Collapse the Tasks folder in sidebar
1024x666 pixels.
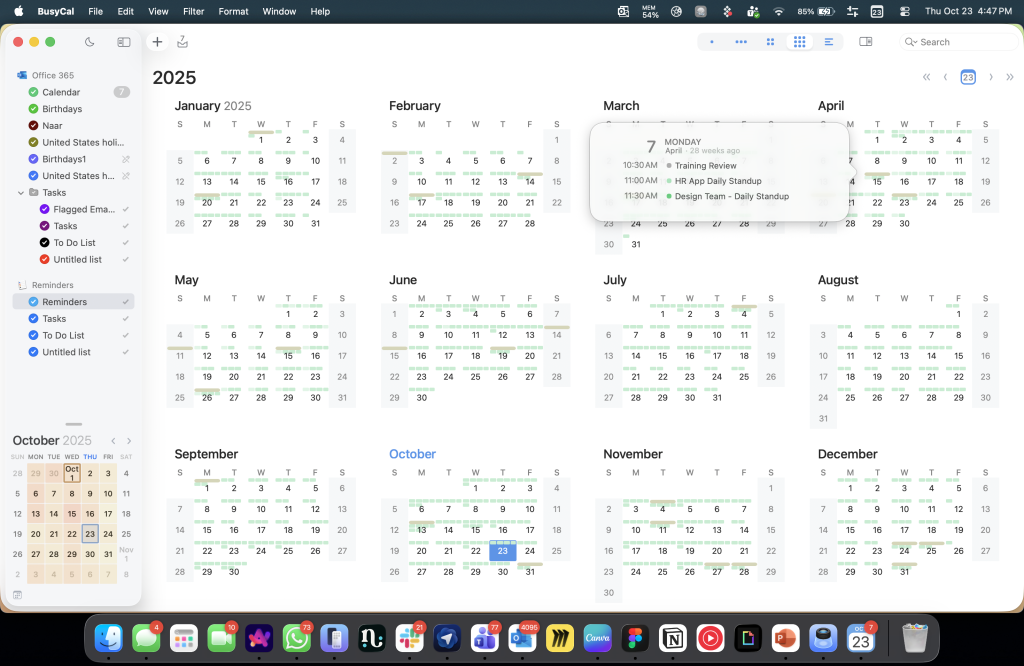coord(21,192)
